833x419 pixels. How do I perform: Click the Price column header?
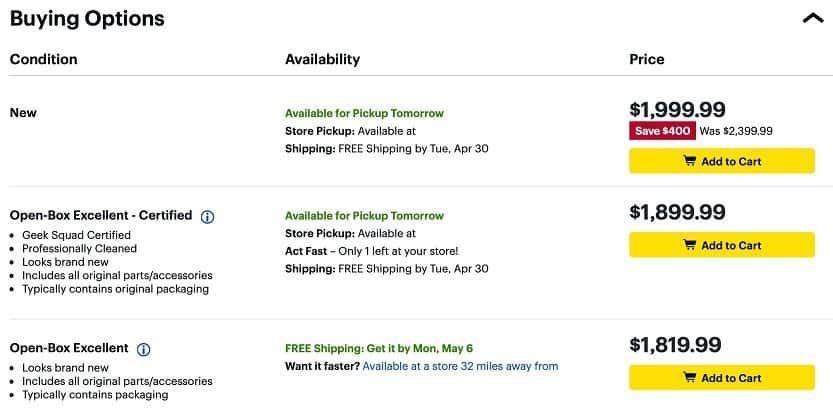tap(647, 59)
